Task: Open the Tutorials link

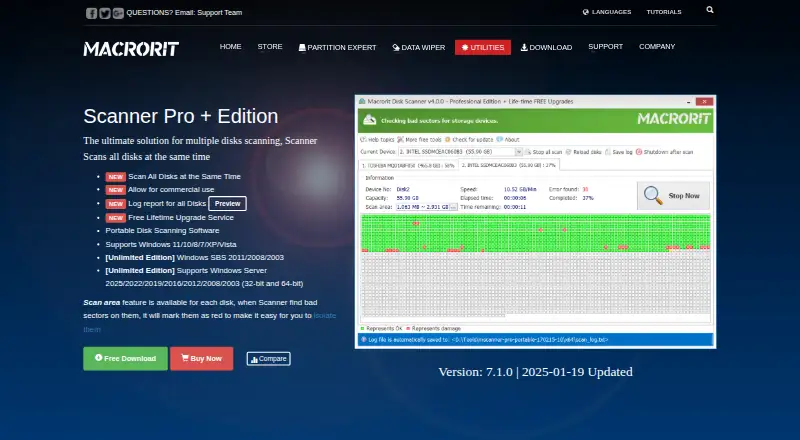Action: pos(664,12)
